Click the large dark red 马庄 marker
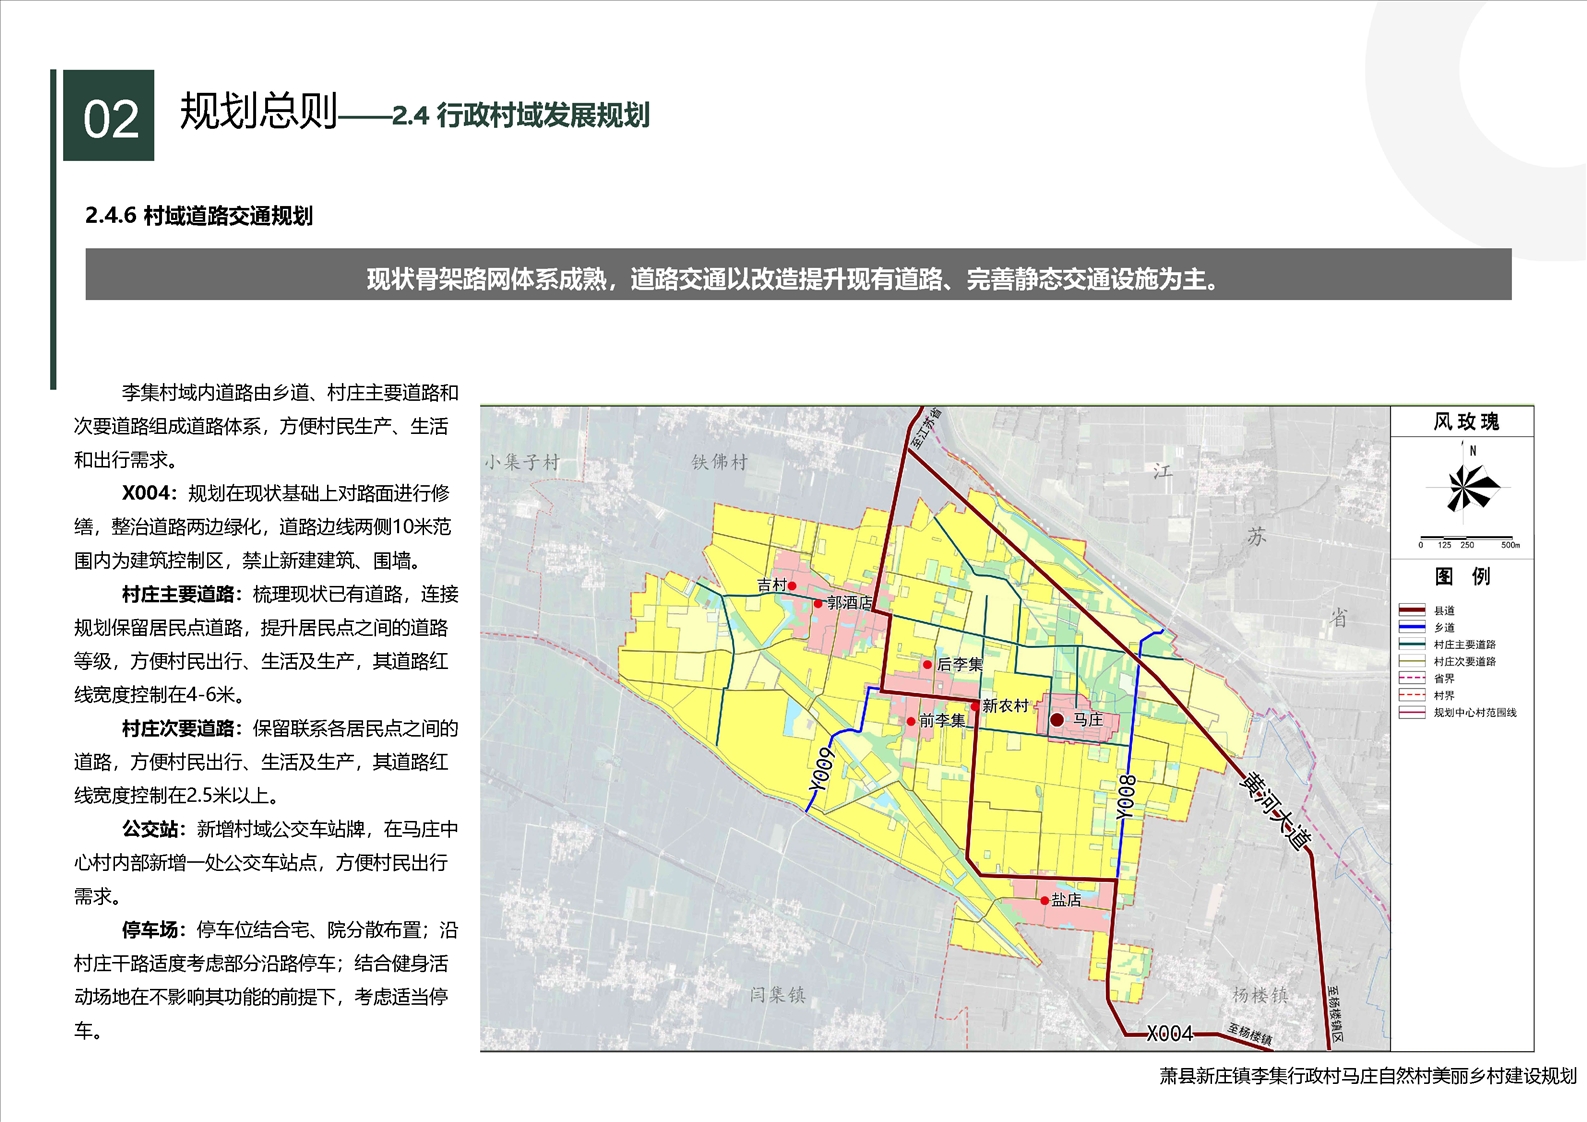 (x=1056, y=719)
